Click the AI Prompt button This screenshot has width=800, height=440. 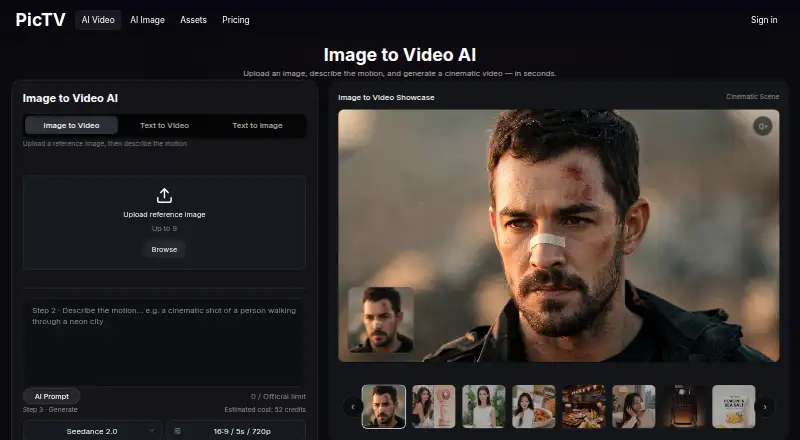(x=52, y=396)
